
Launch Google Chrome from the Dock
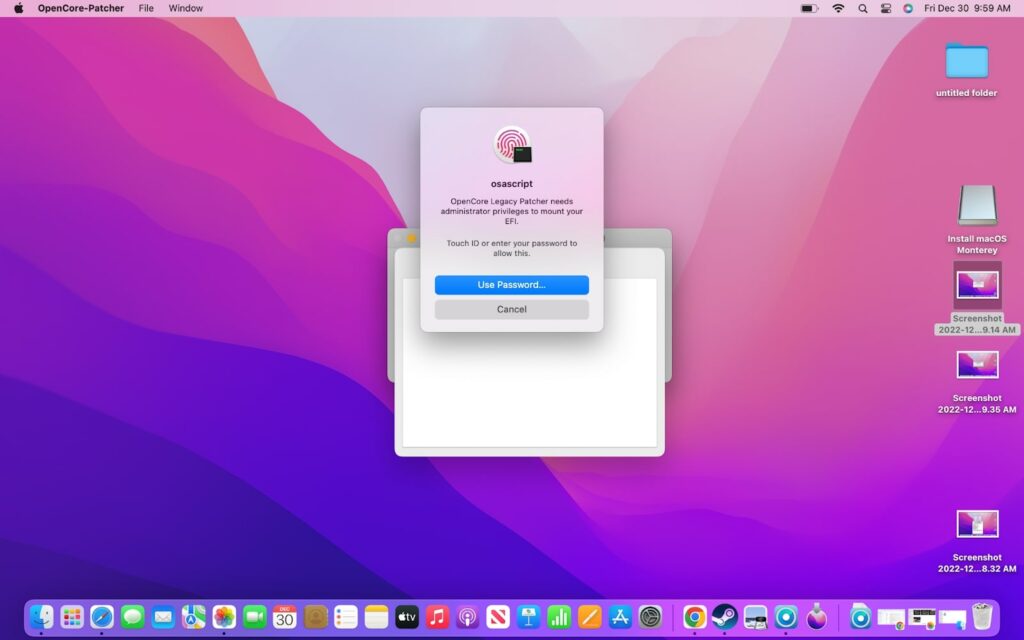[694, 616]
